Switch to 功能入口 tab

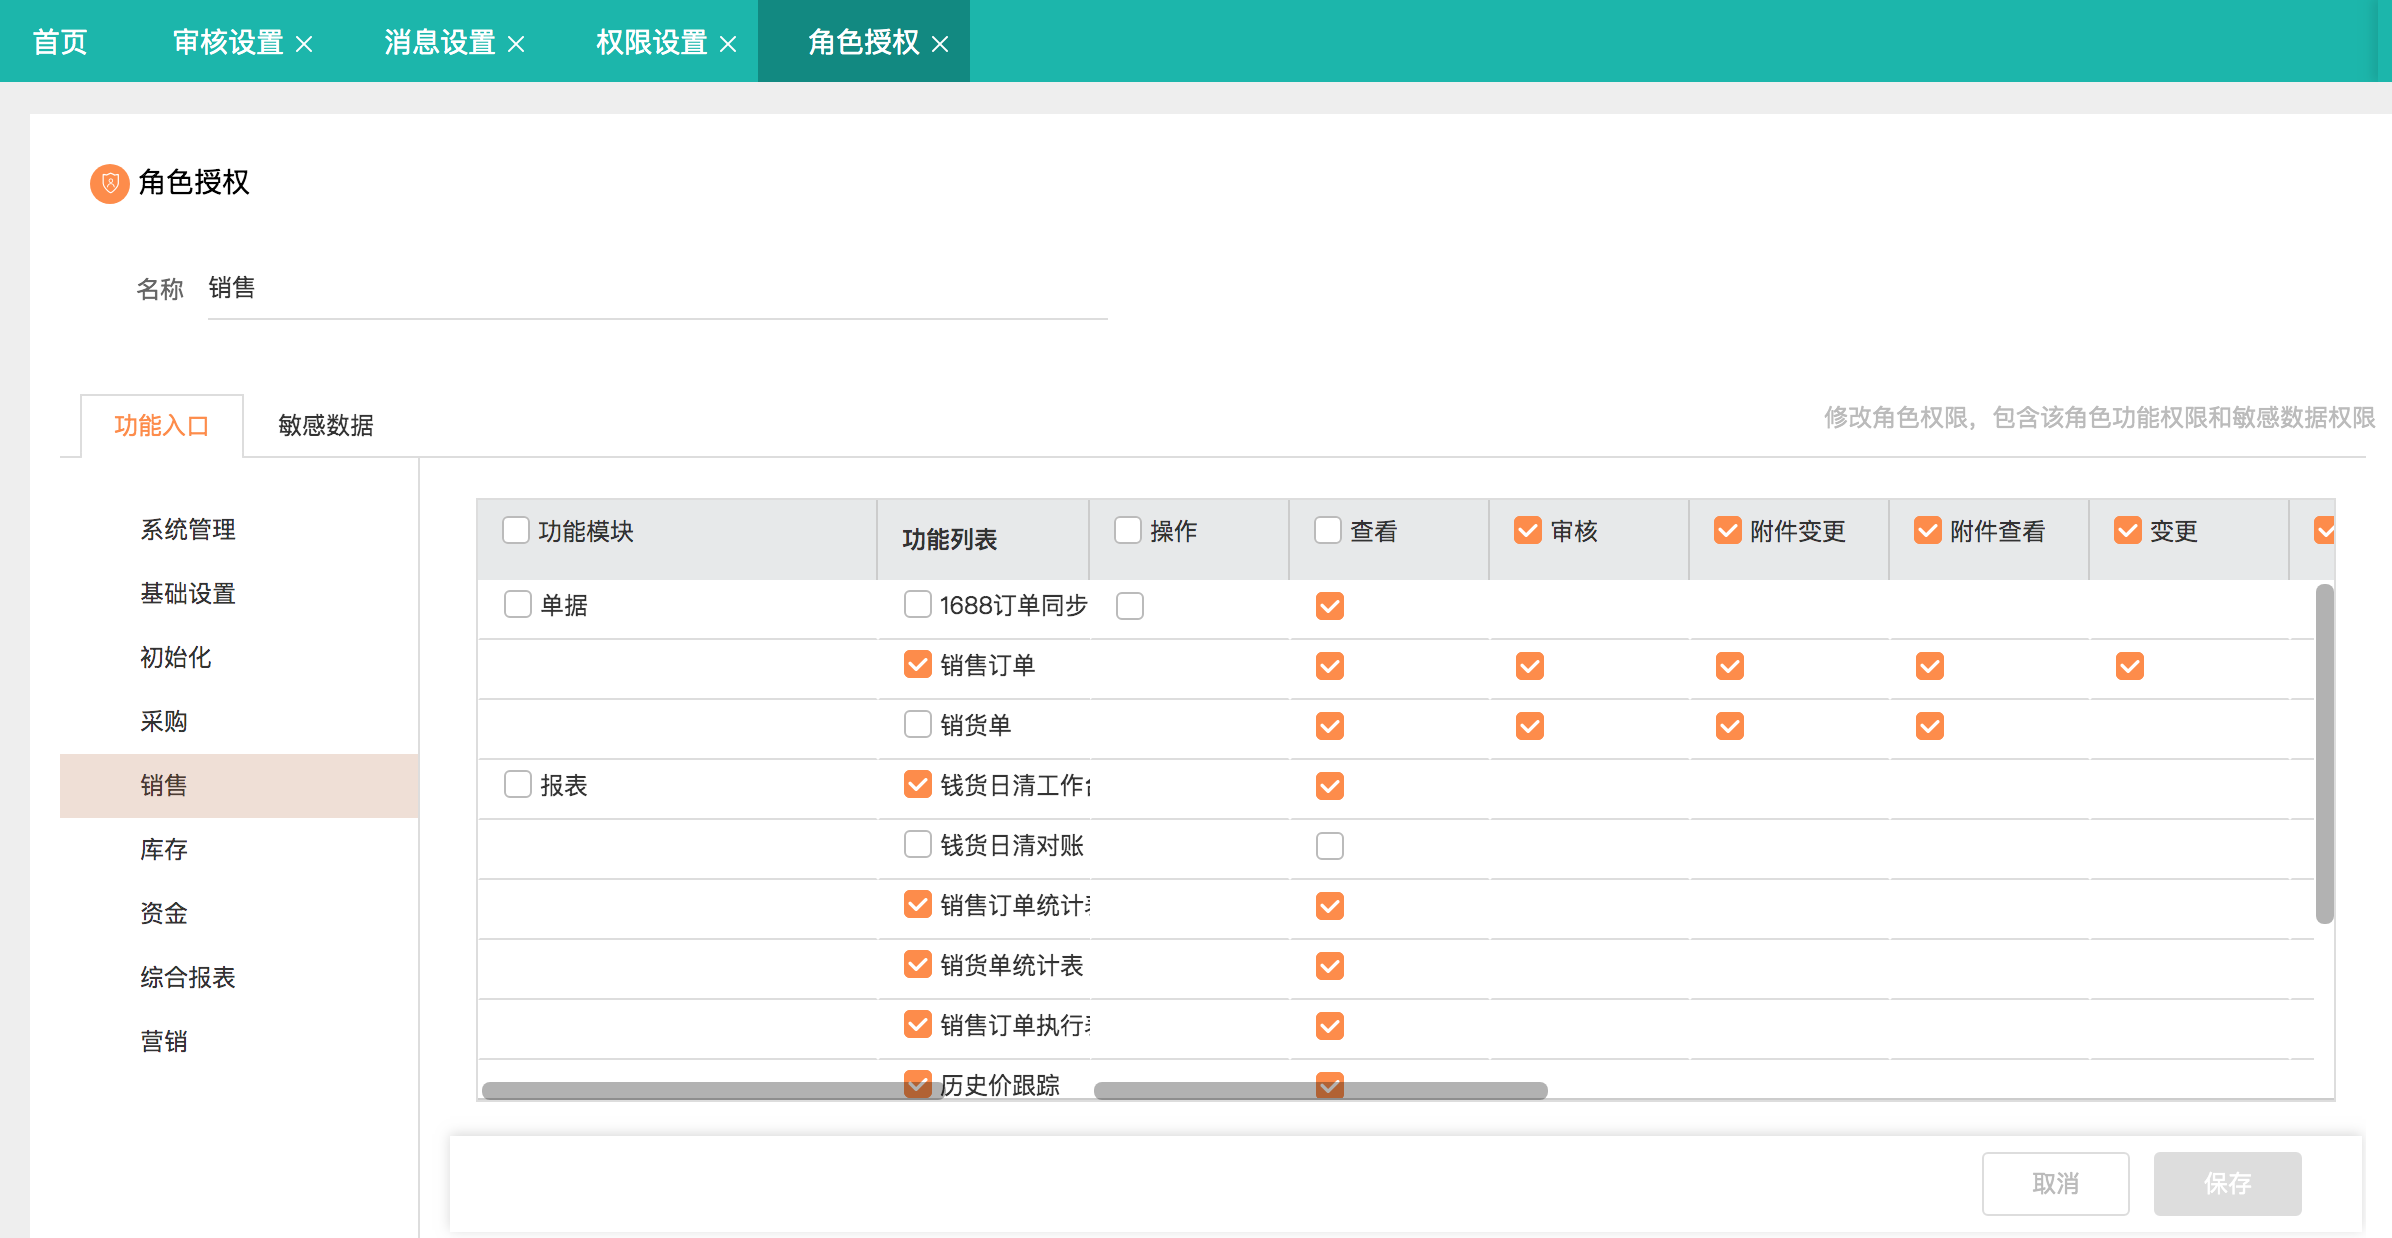pos(159,423)
